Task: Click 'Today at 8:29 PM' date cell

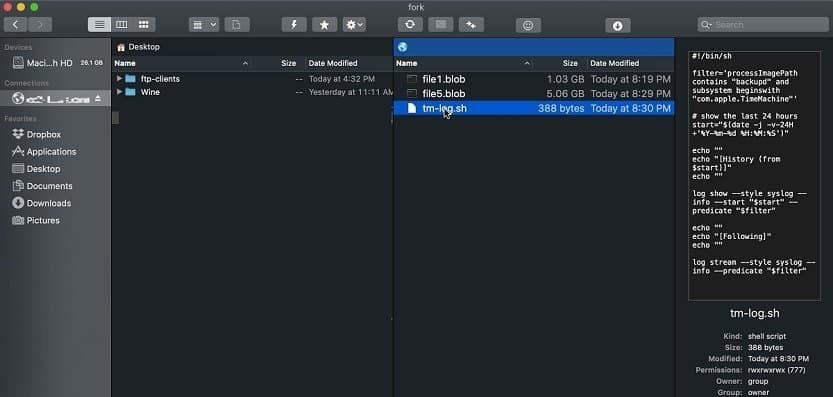Action: tap(631, 94)
